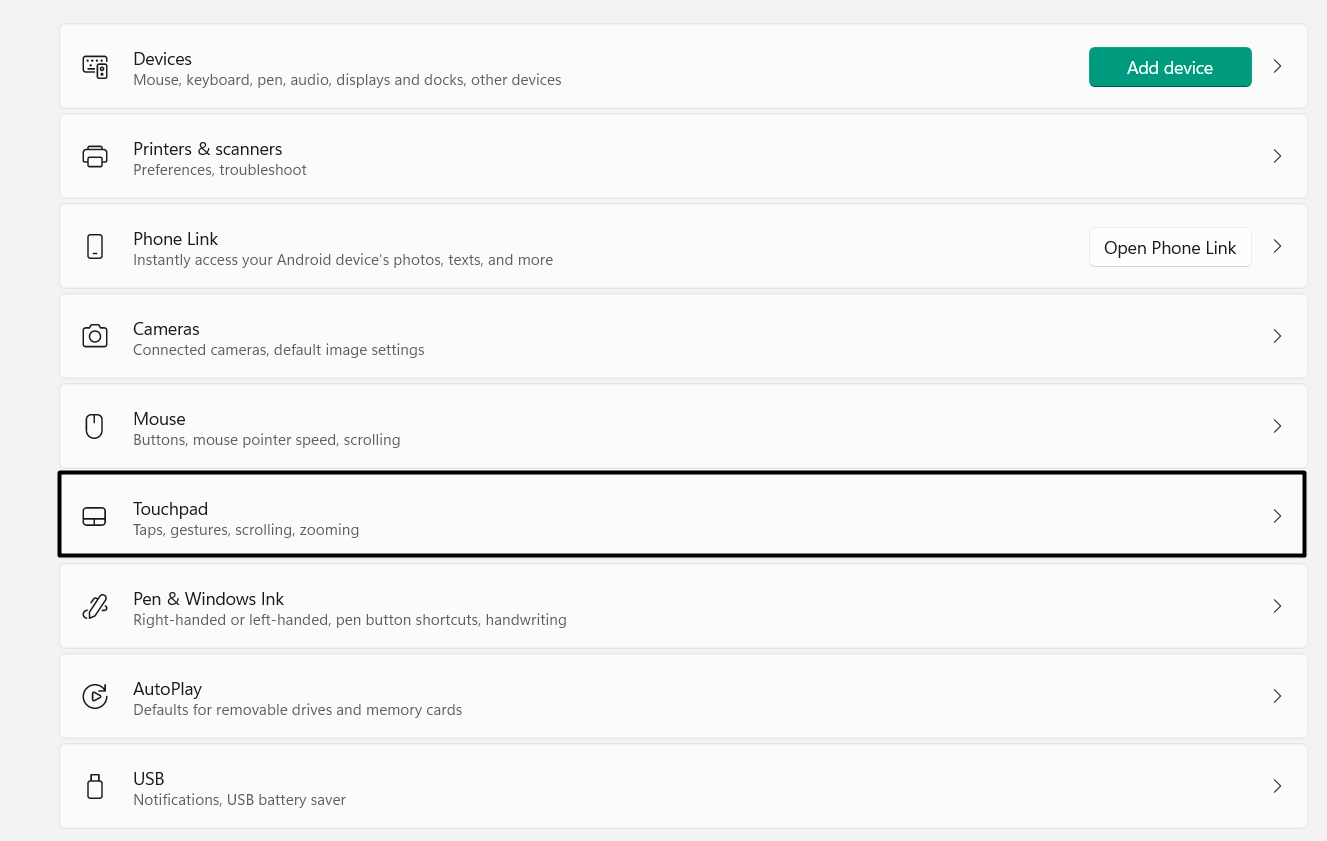
Task: Click the AutoPlay icon
Action: click(x=95, y=696)
